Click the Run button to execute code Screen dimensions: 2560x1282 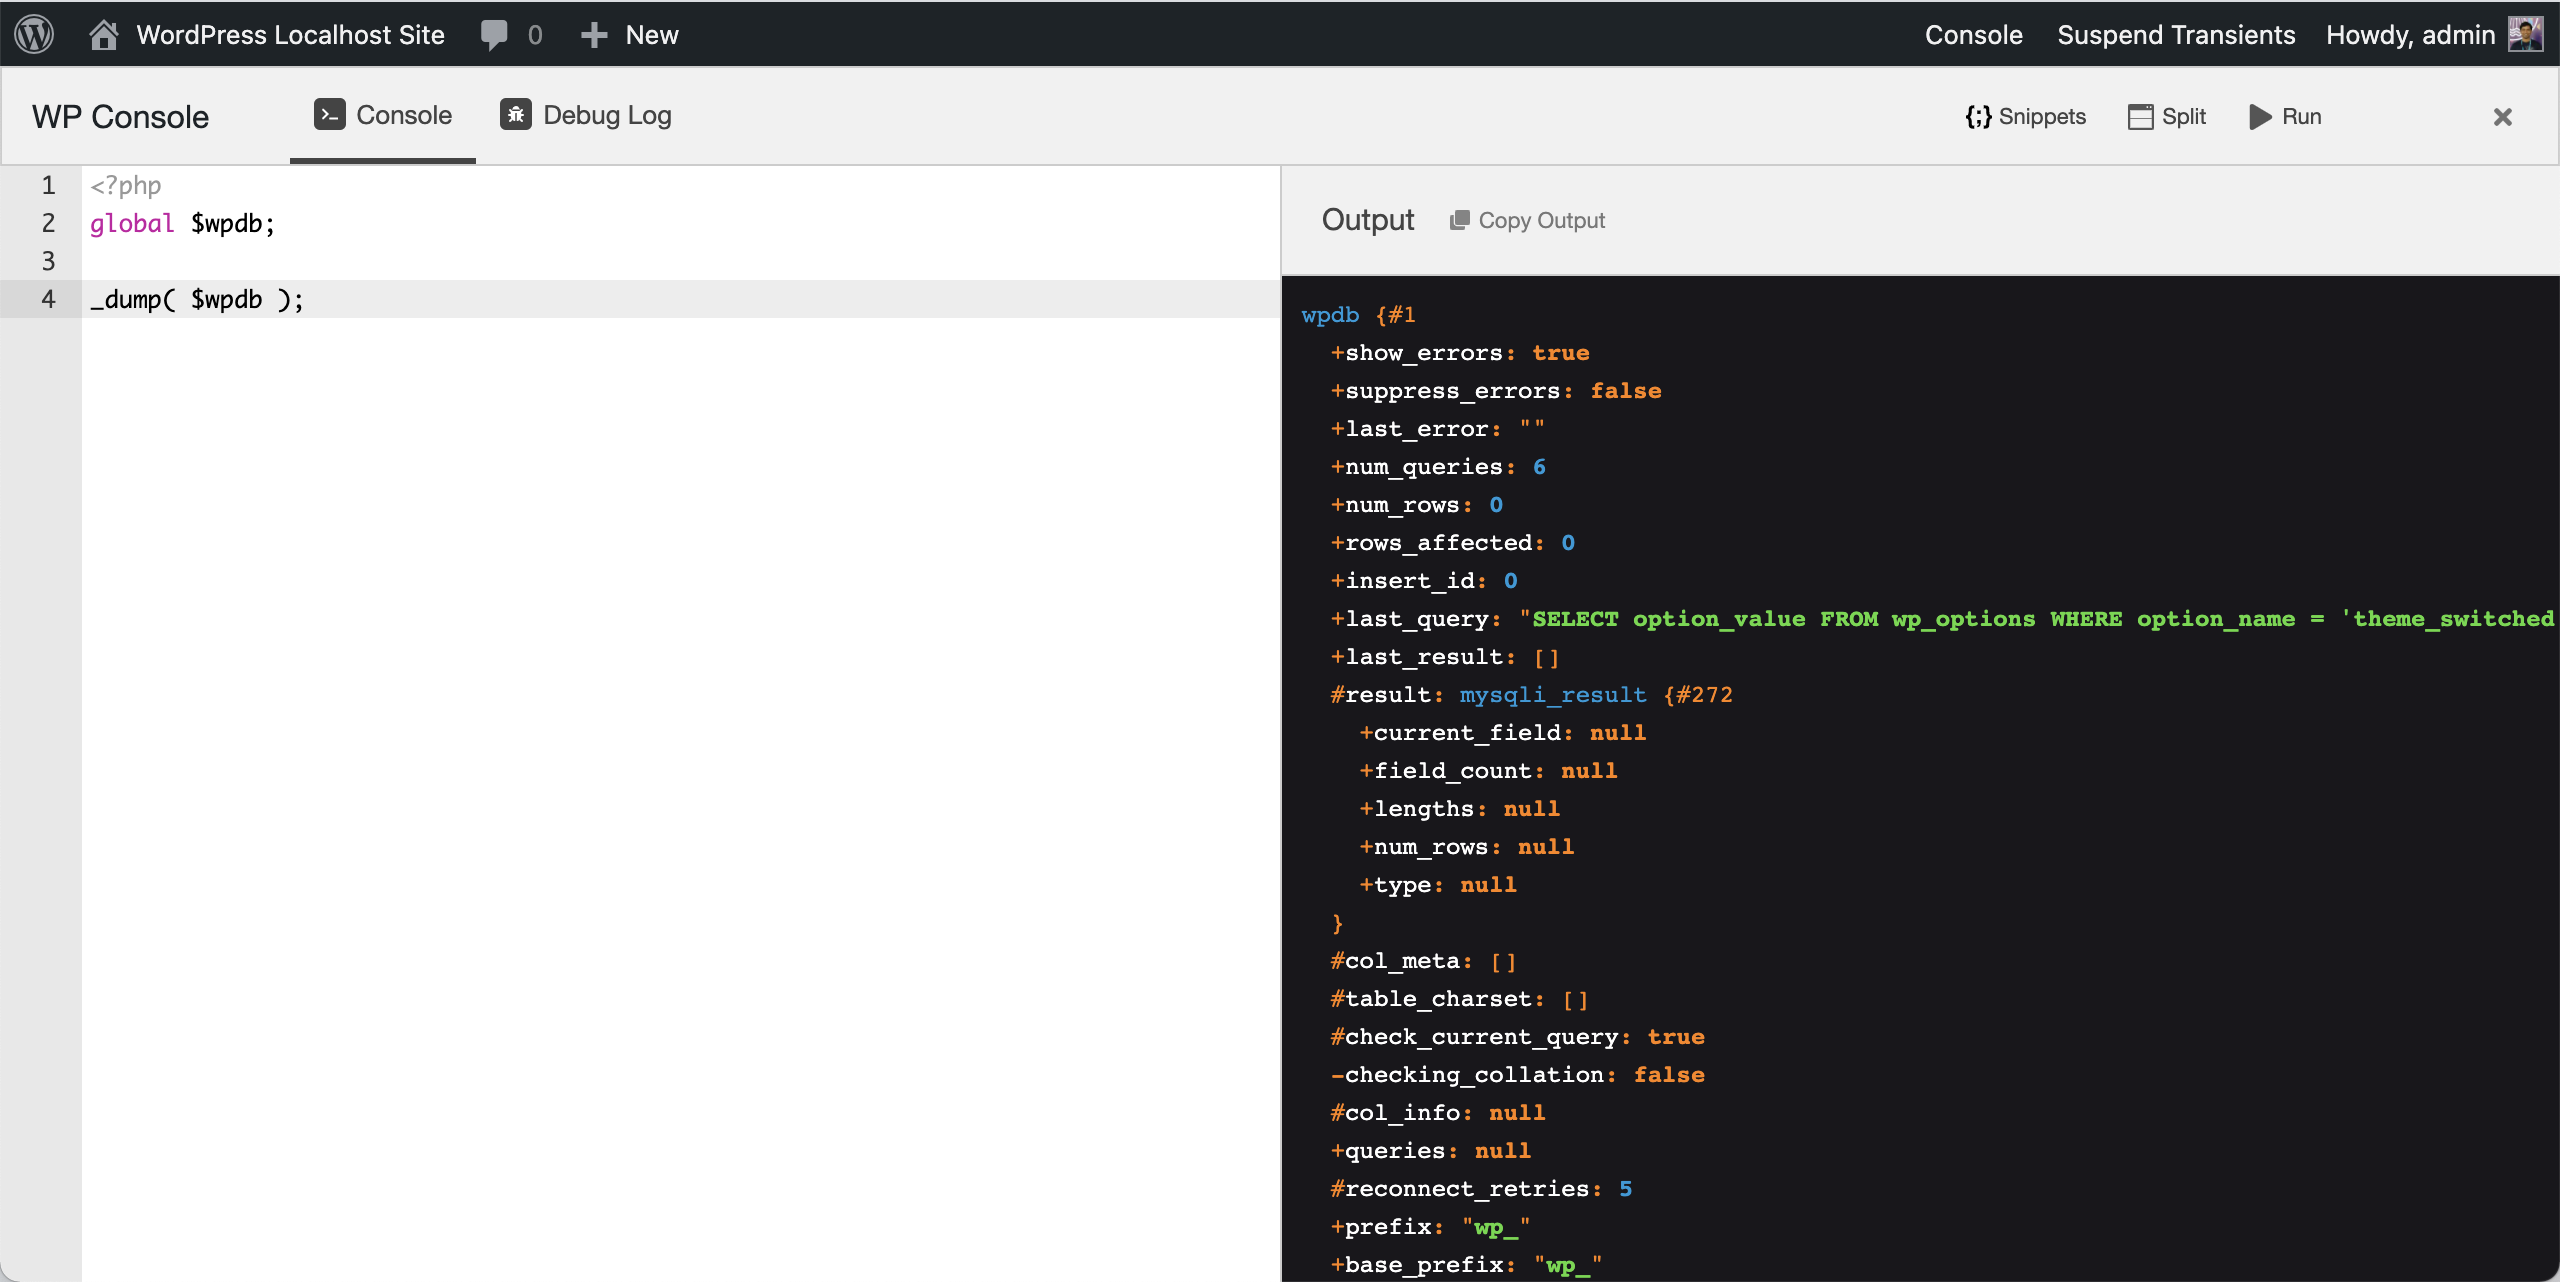[2287, 114]
